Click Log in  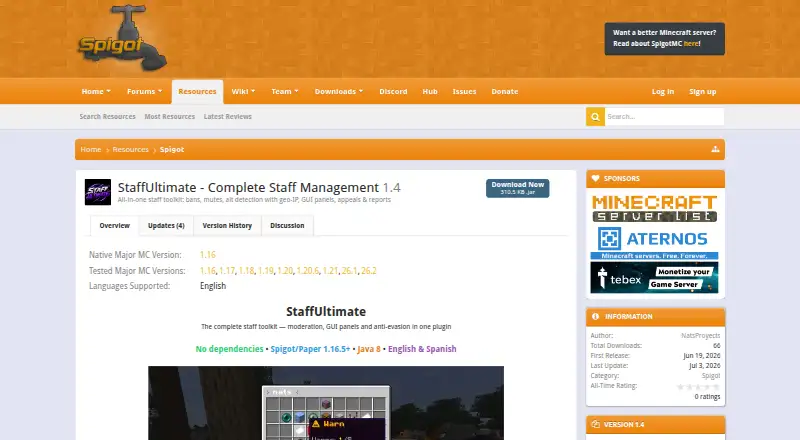tap(663, 92)
